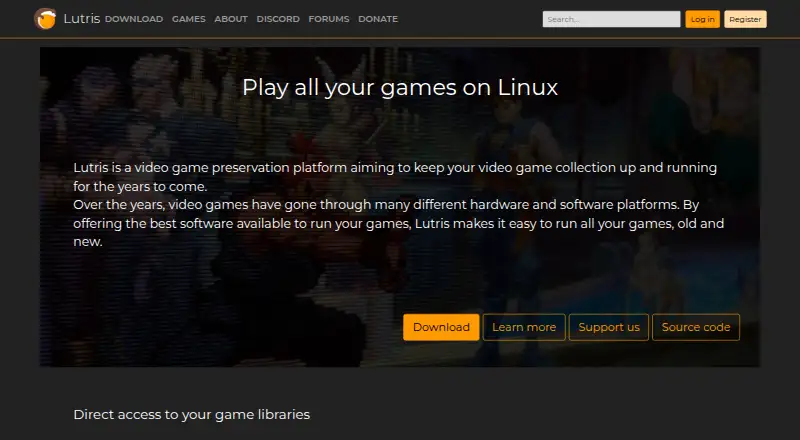Click the orange Download button
Screen dimensions: 800x440
(x=441, y=327)
